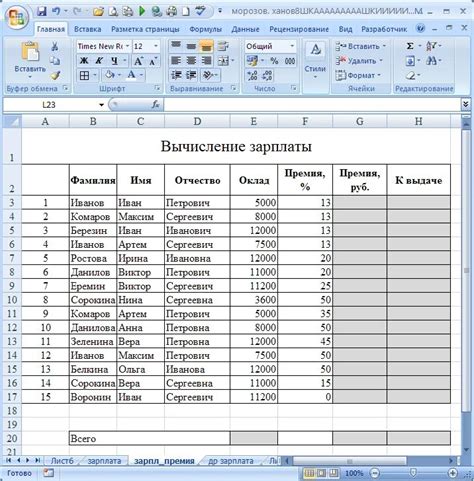Cut selection with the scissors icon

click(x=55, y=46)
